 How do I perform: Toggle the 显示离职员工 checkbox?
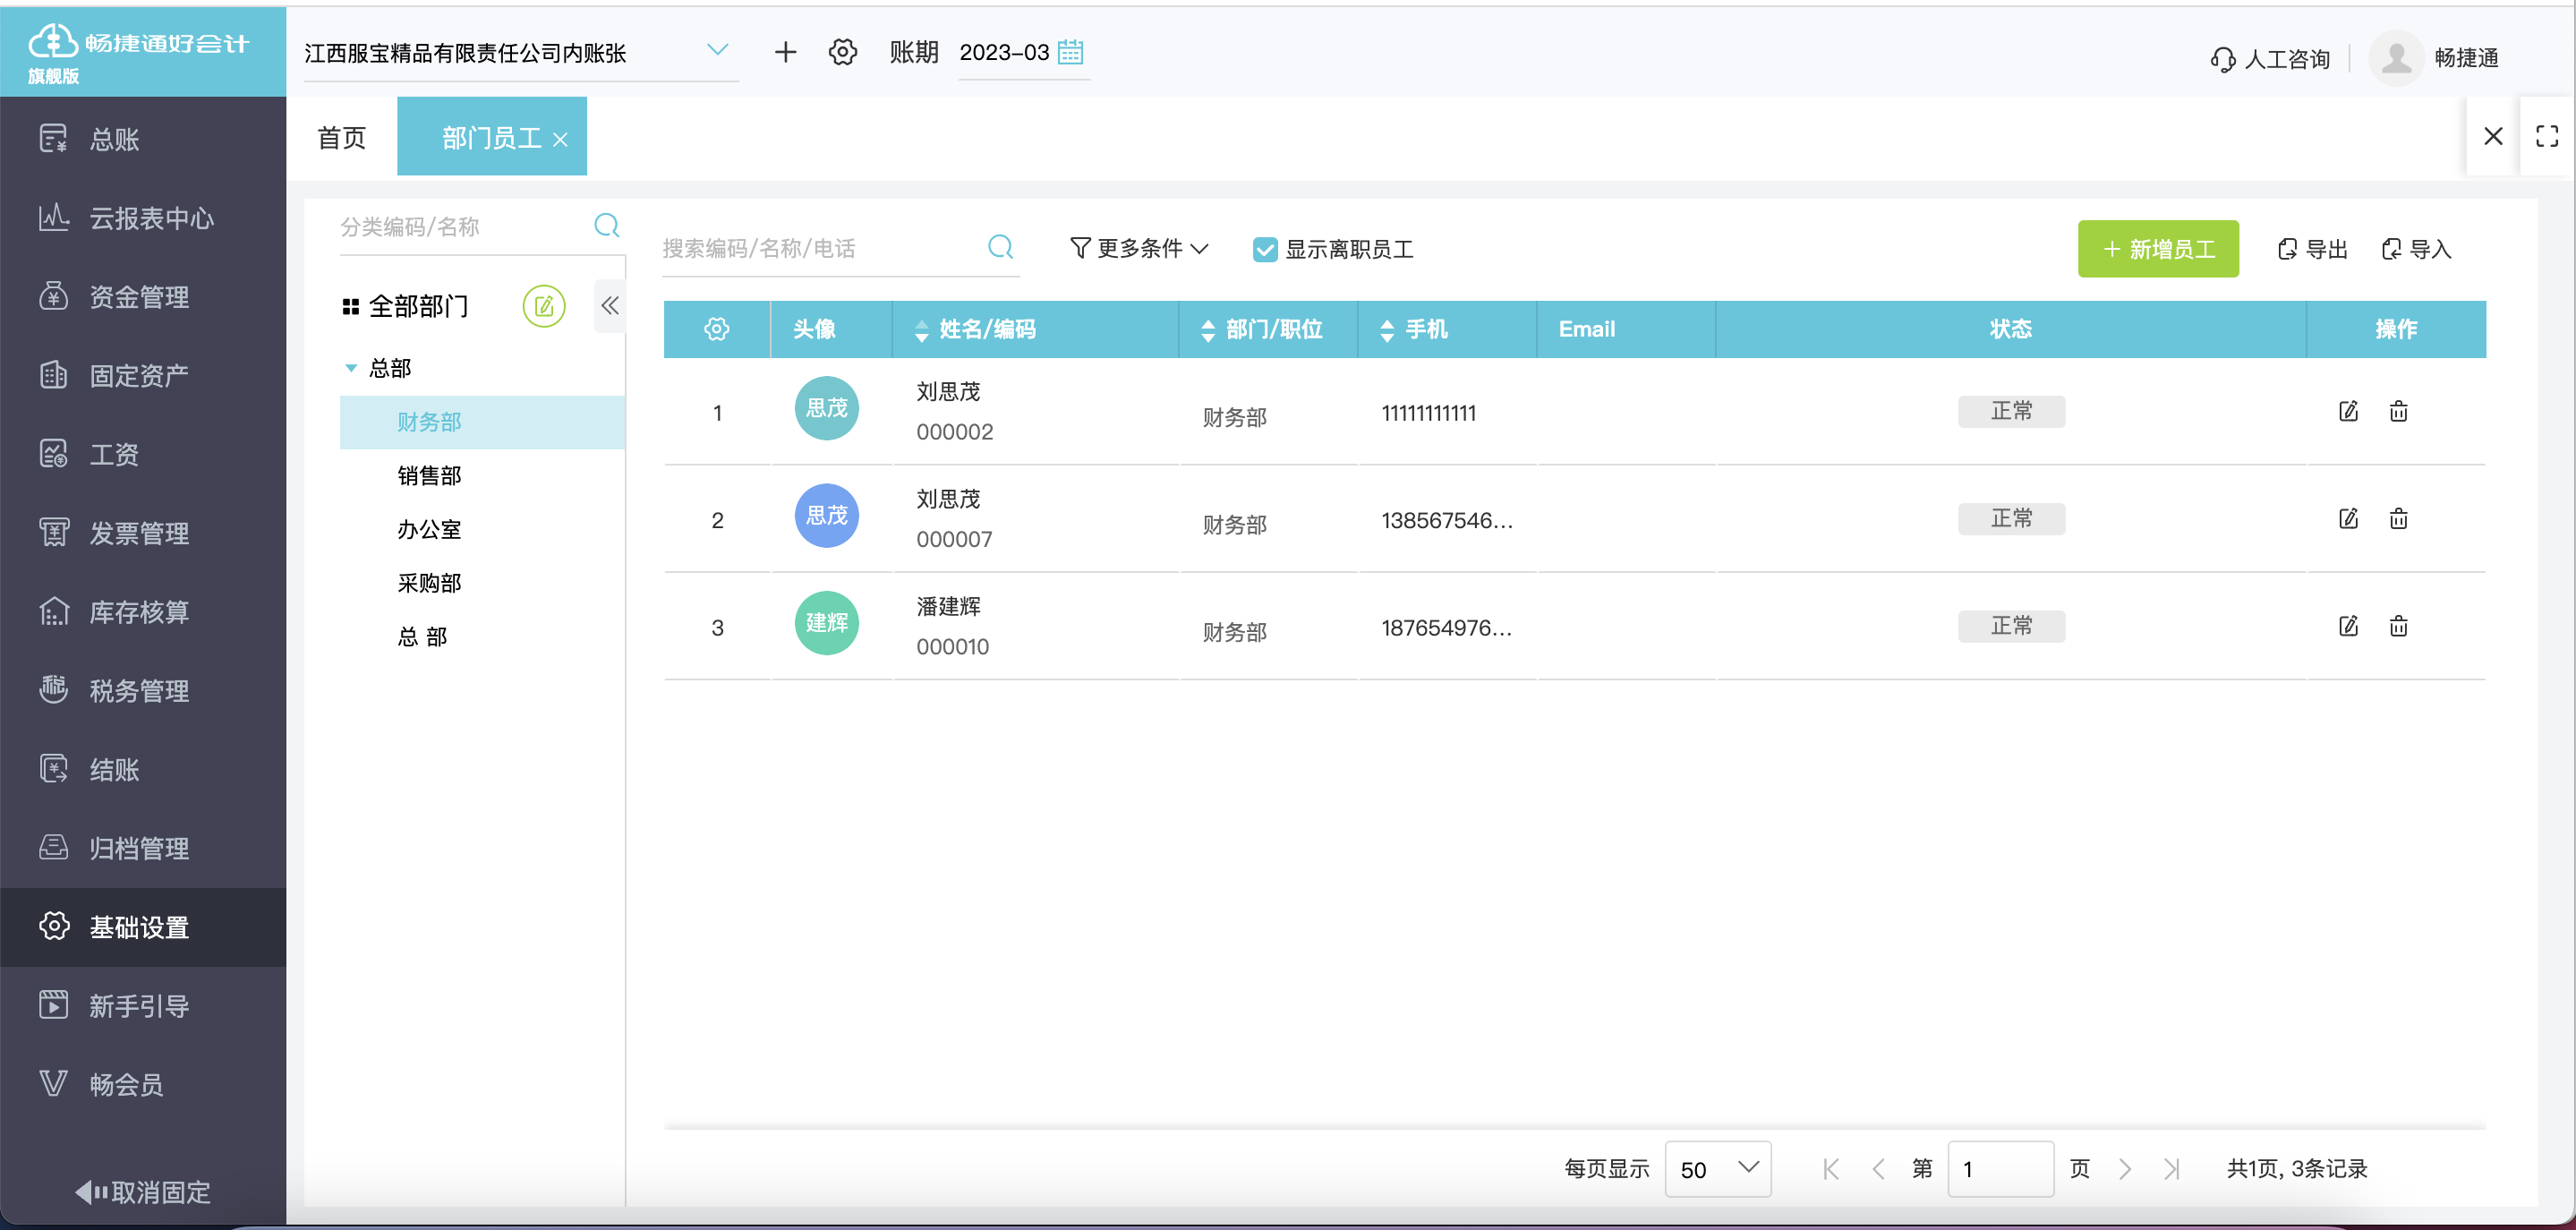click(1267, 250)
